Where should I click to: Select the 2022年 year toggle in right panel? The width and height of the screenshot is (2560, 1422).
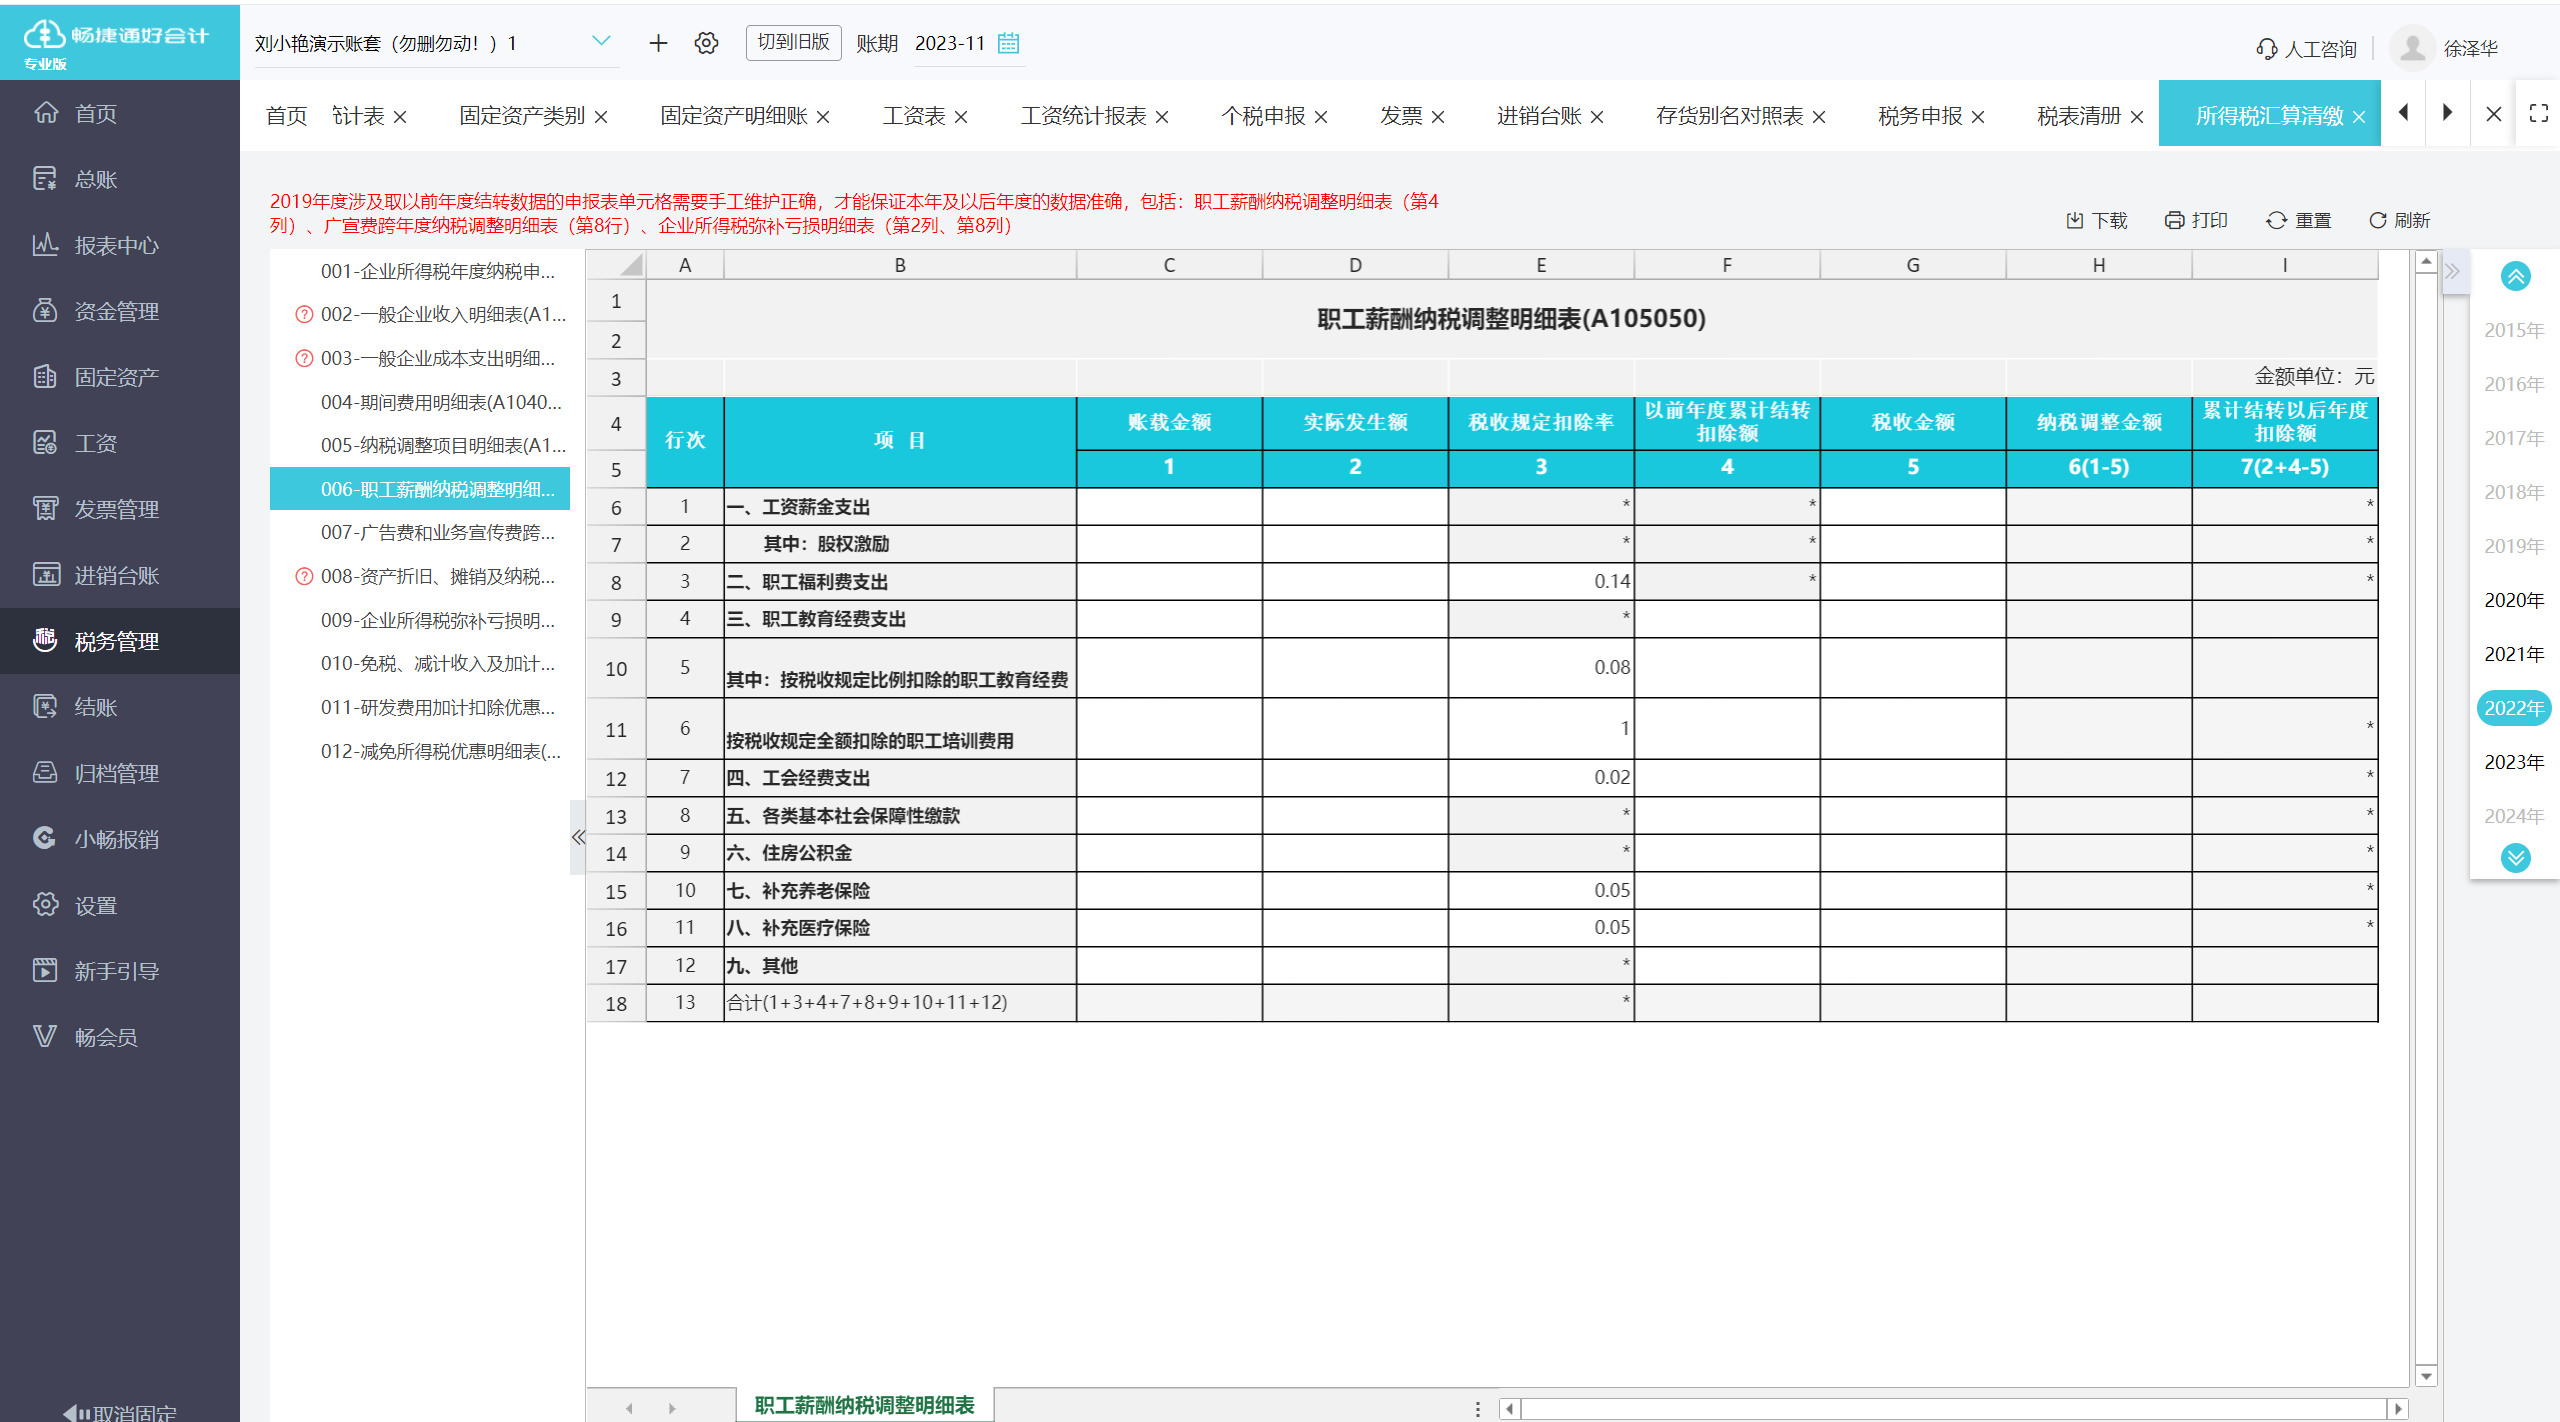tap(2514, 707)
